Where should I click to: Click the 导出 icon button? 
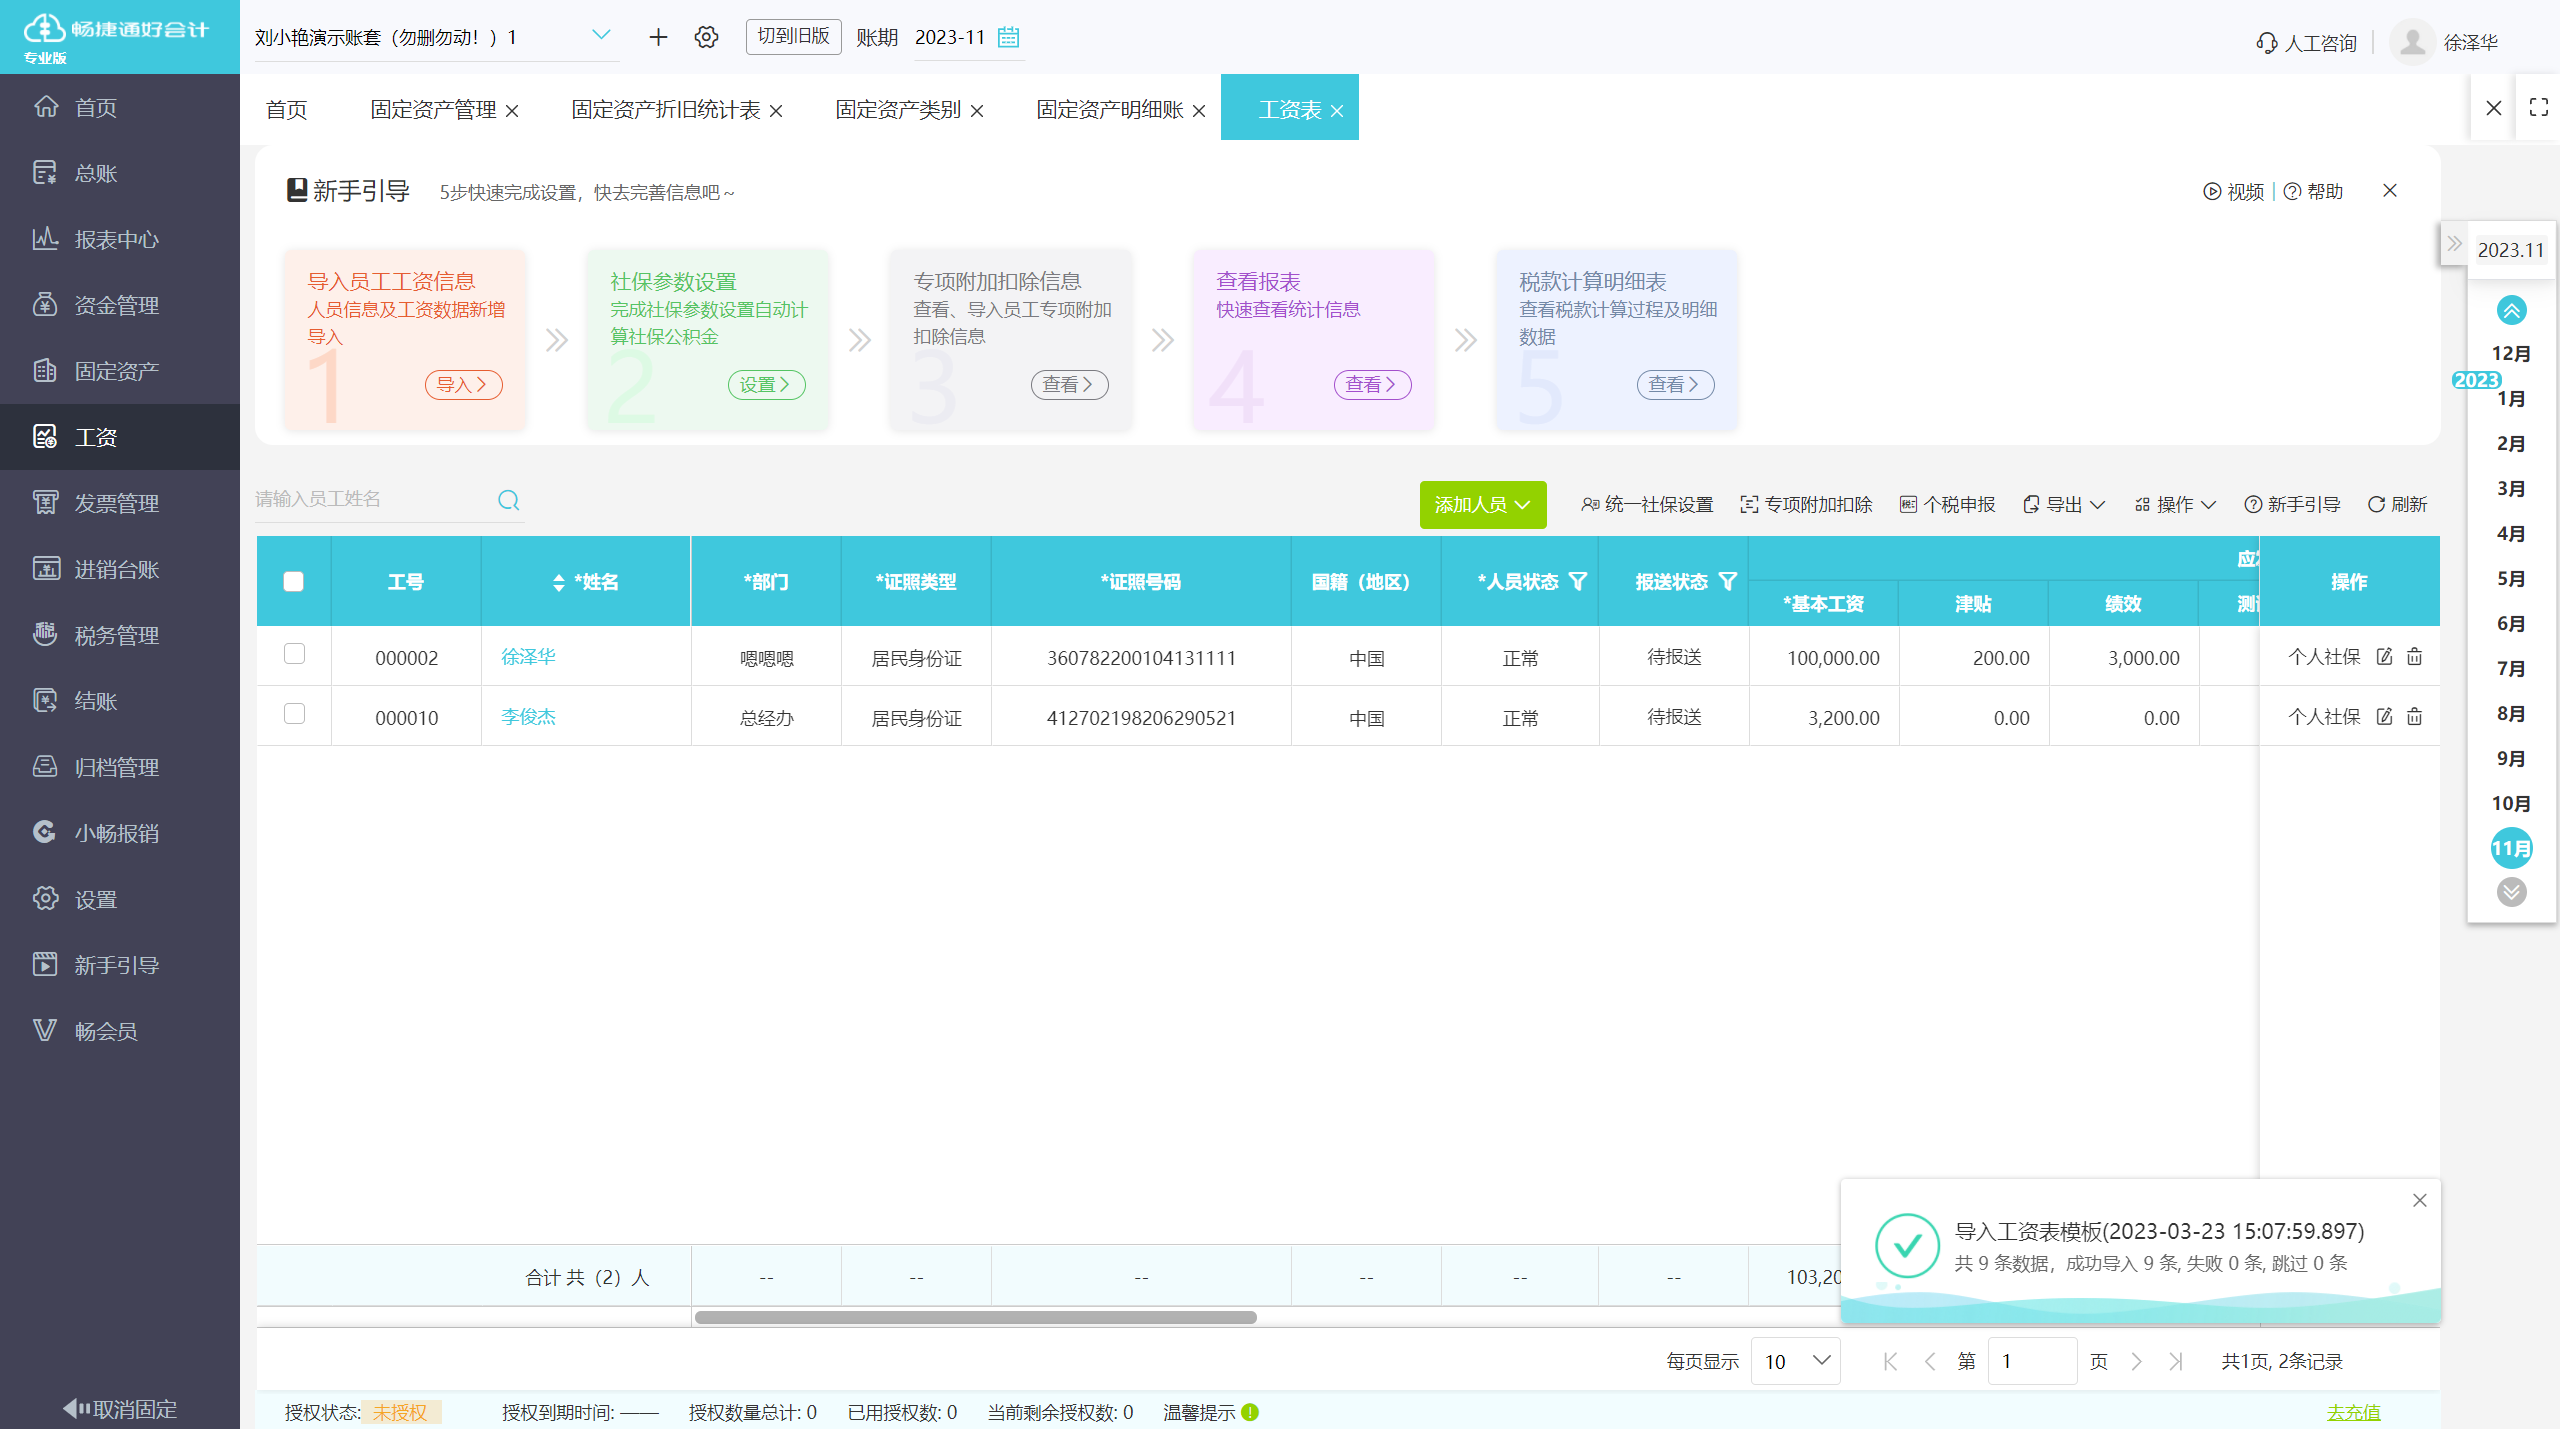(2036, 504)
